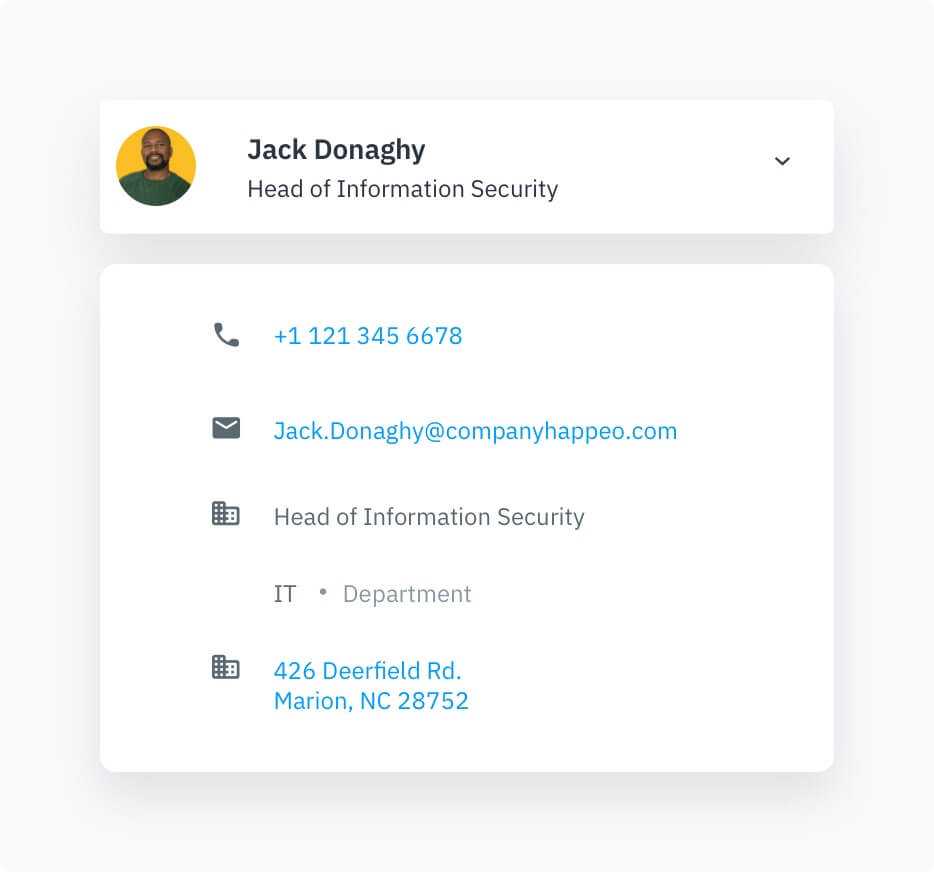Click the building icon beside the job title
Image resolution: width=934 pixels, height=872 pixels.
(226, 514)
